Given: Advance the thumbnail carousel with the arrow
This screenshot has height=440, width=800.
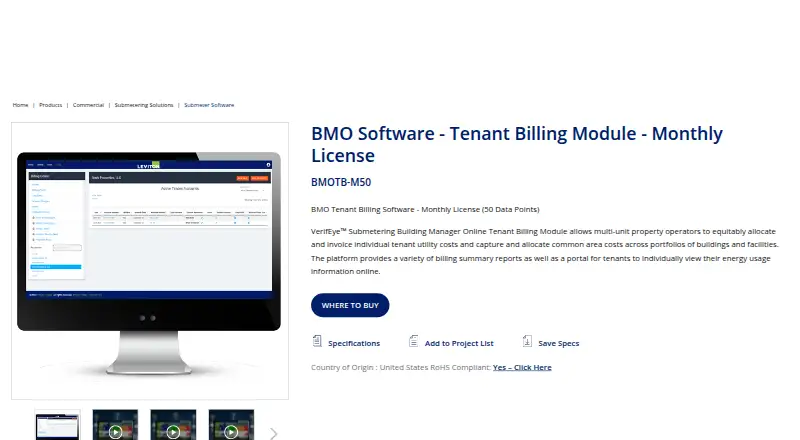Looking at the screenshot, I should [x=274, y=433].
